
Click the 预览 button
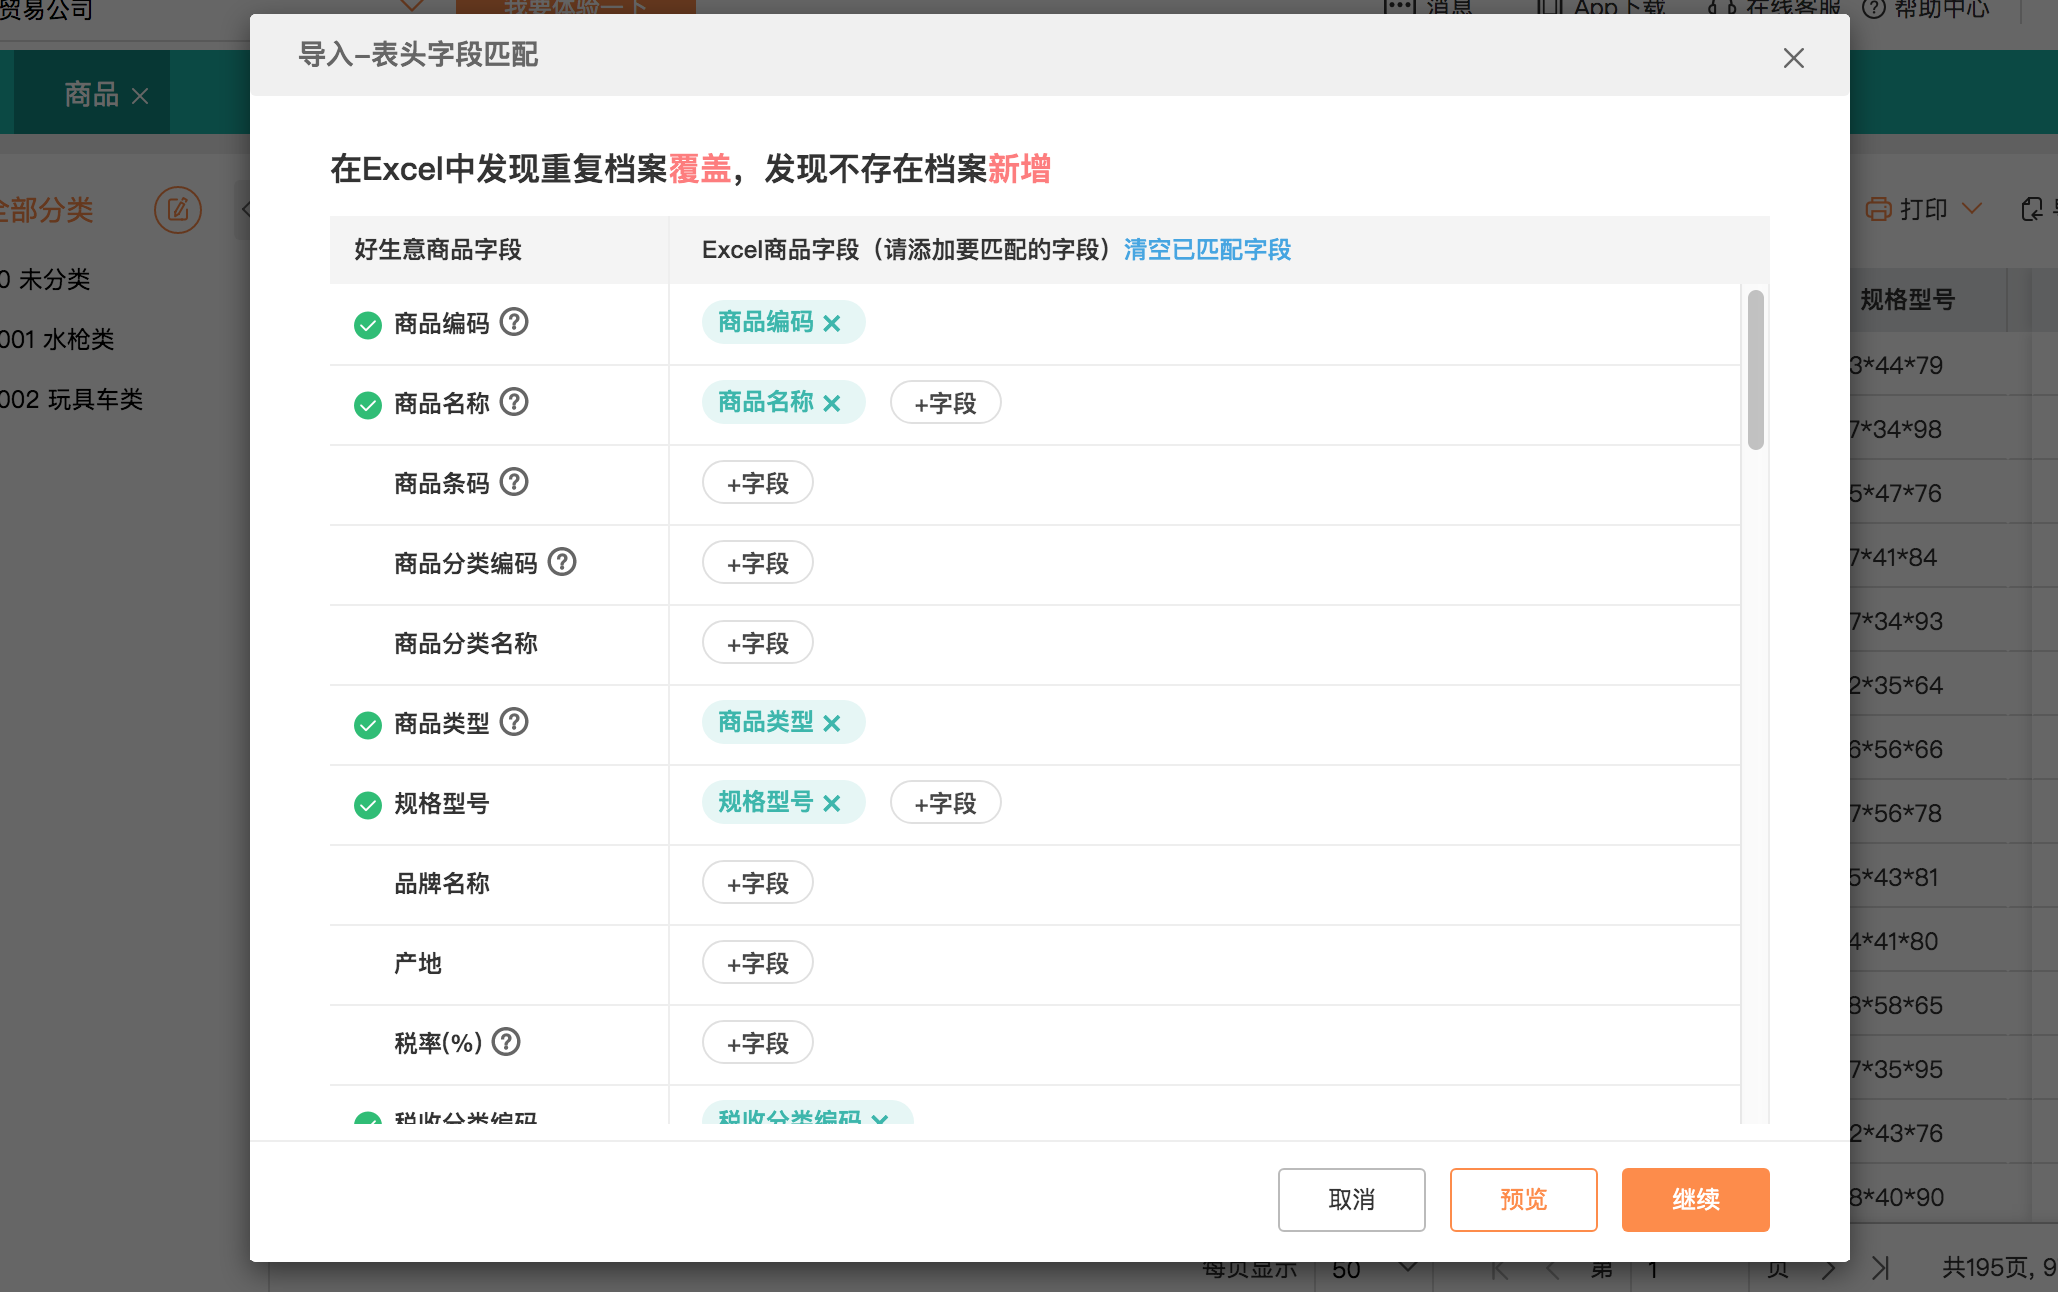tap(1524, 1200)
